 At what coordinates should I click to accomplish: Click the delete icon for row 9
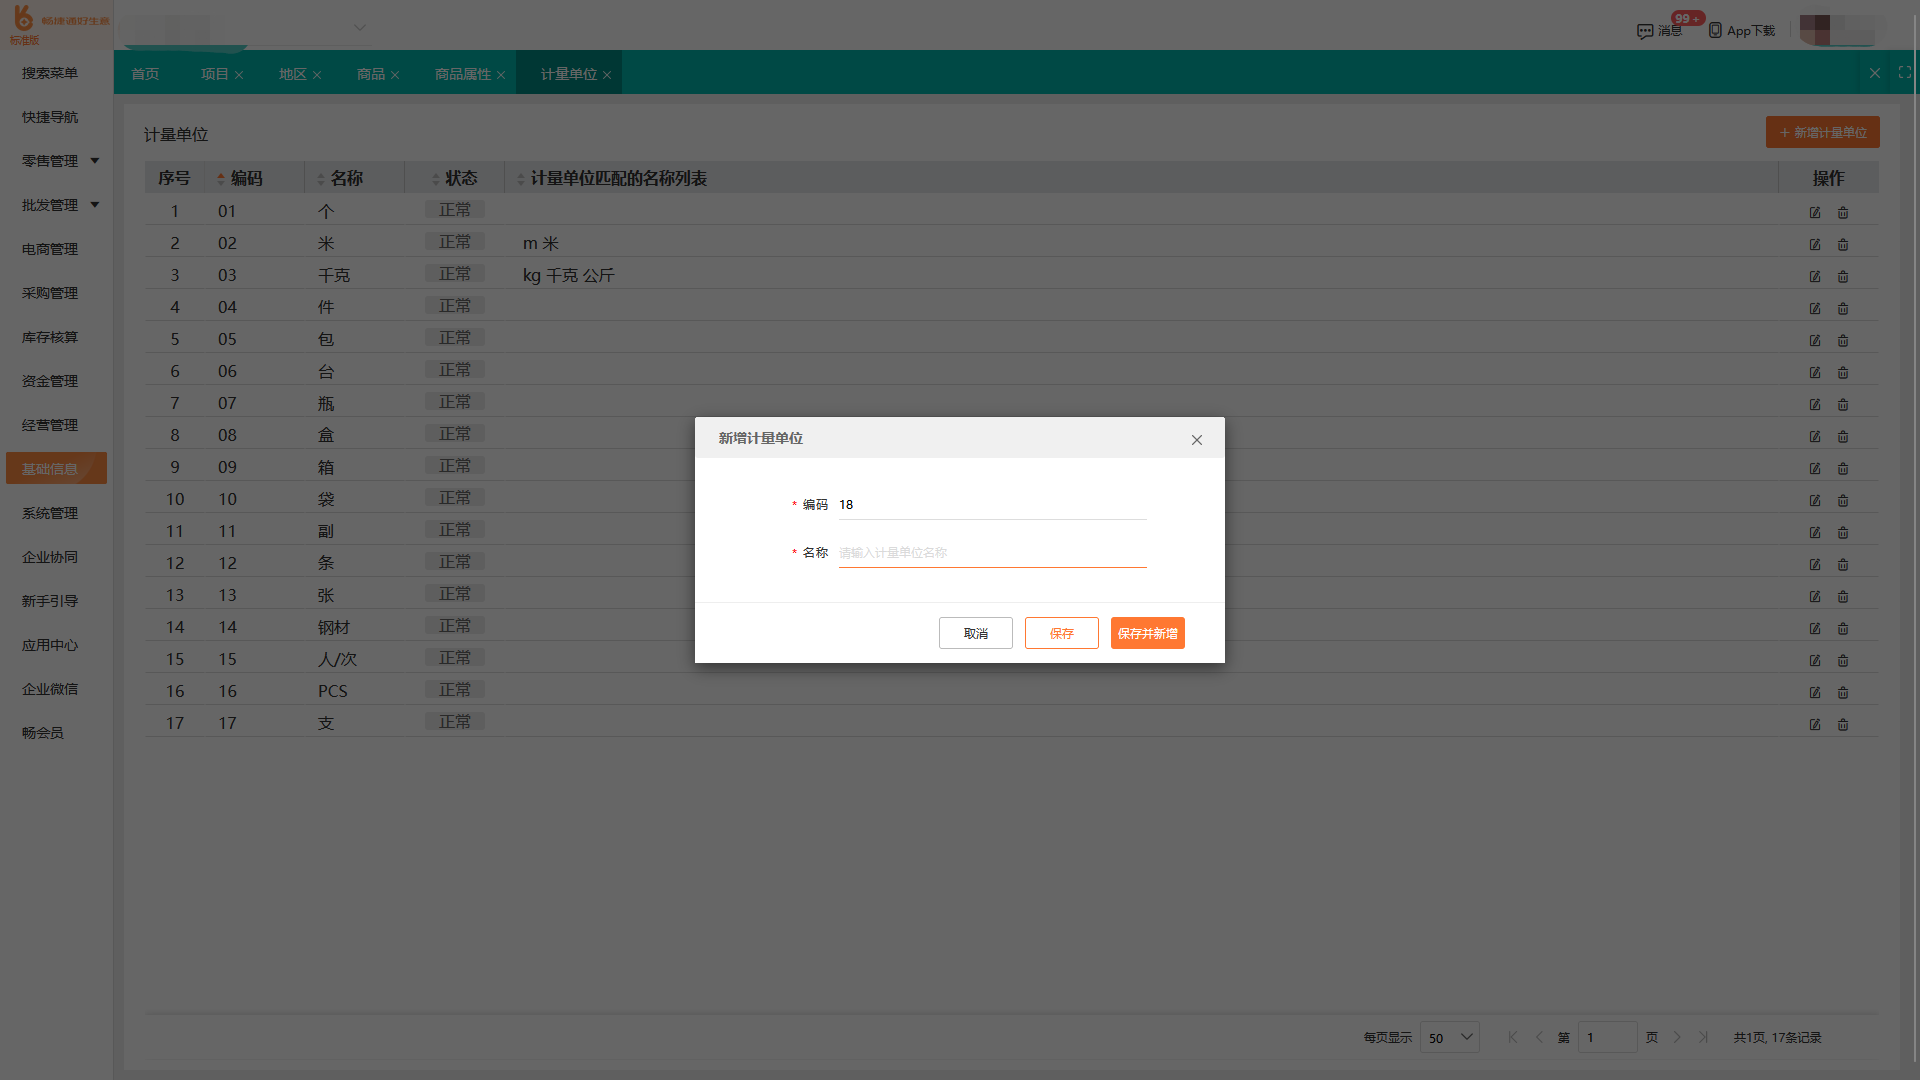tap(1844, 467)
